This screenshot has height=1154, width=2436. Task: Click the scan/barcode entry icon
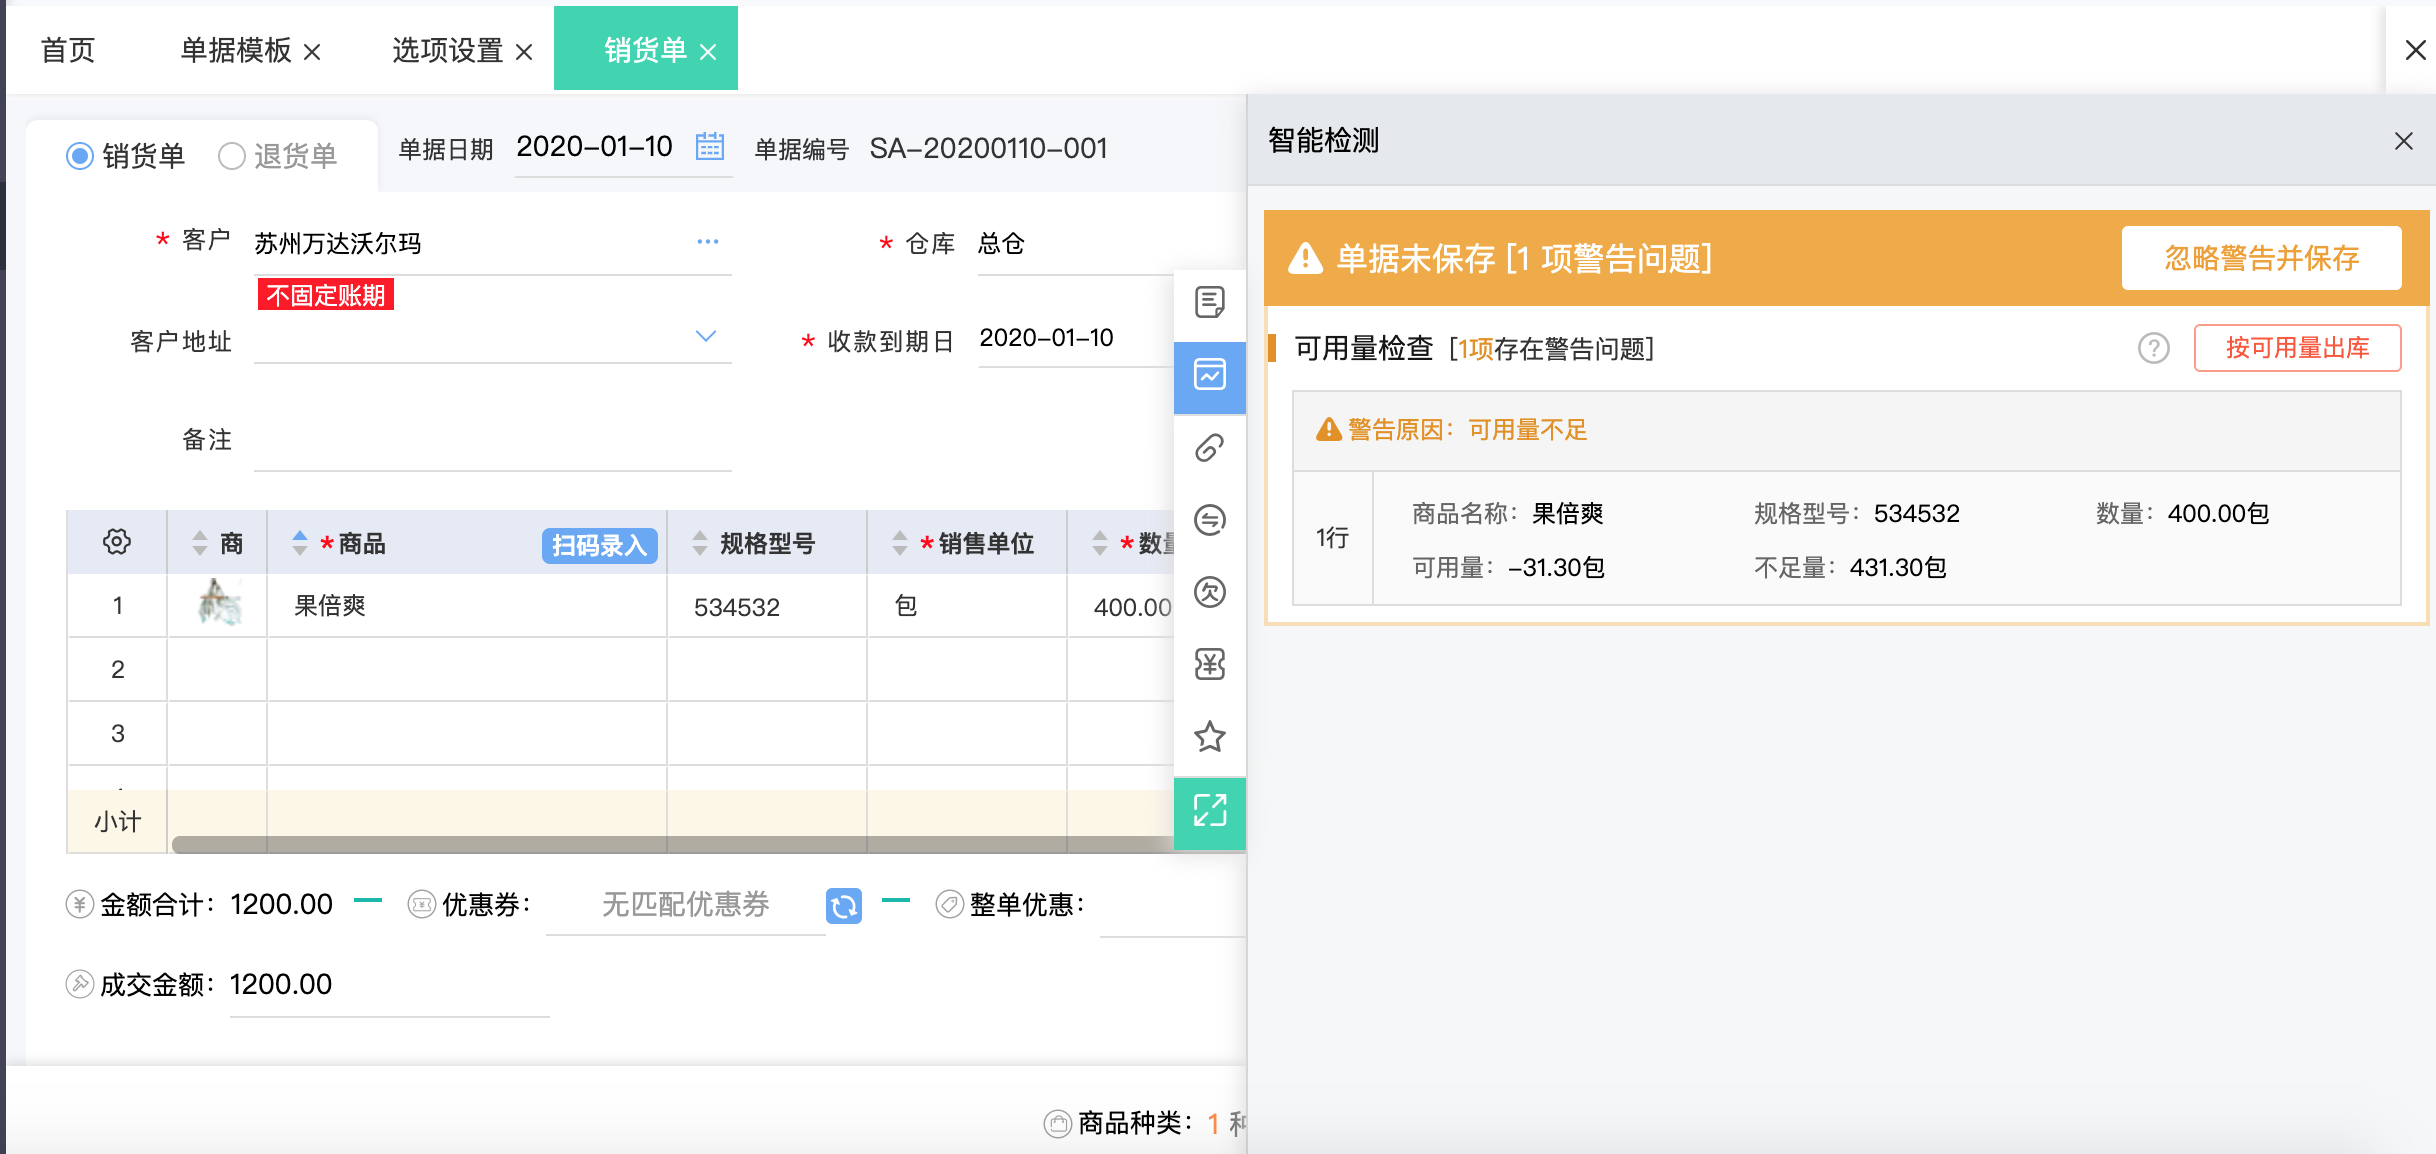click(x=597, y=544)
